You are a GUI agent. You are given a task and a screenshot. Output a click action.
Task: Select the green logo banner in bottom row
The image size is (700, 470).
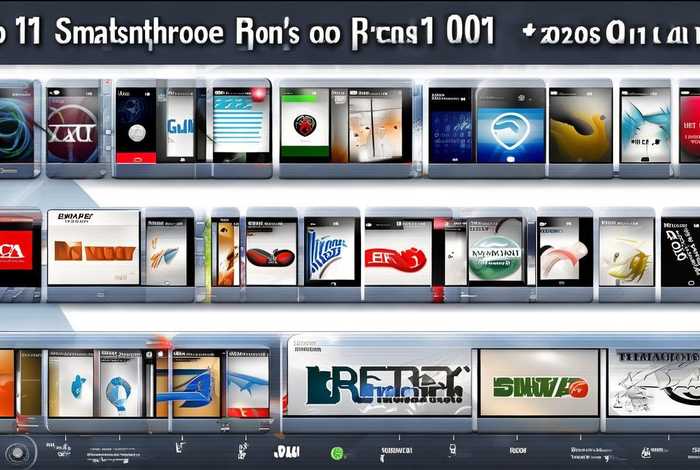pyautogui.click(x=538, y=384)
